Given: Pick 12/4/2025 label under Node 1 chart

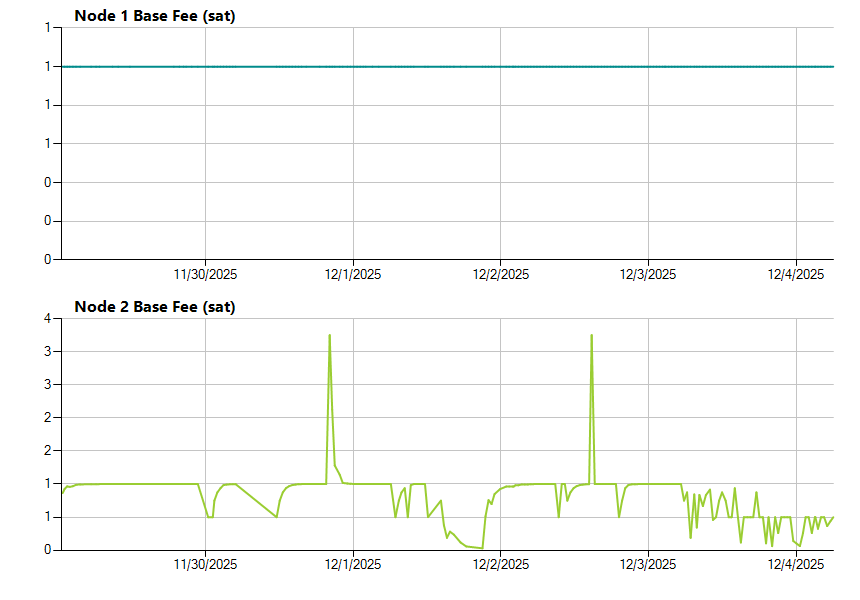Looking at the screenshot, I should (796, 274).
